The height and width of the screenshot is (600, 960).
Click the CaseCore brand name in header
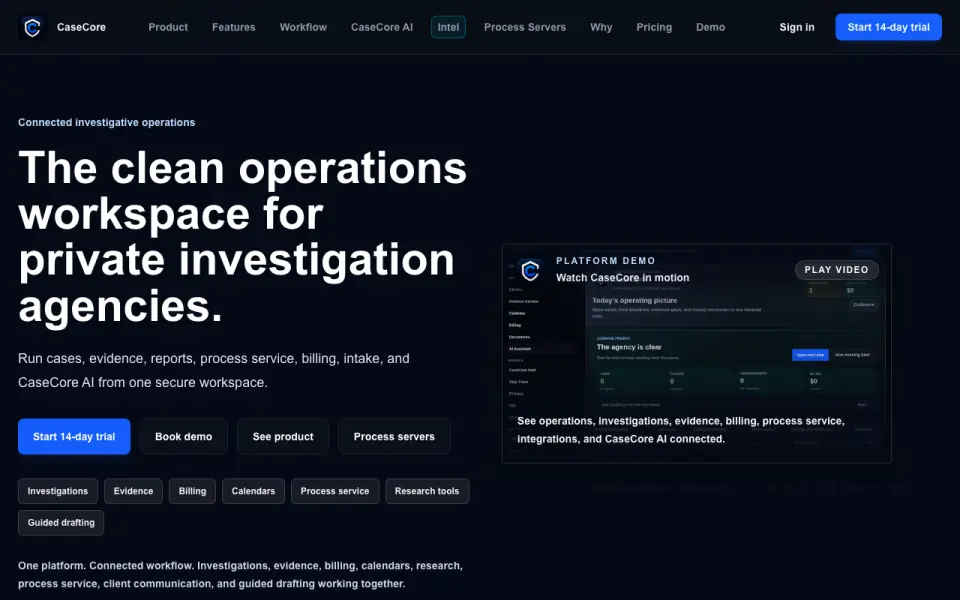point(81,28)
